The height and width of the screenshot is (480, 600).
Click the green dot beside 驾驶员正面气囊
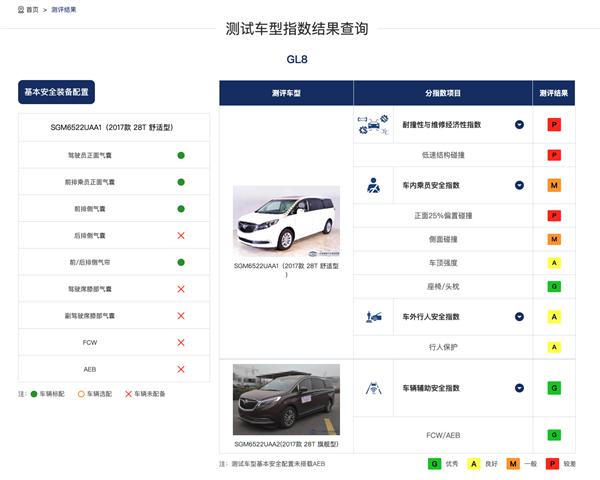181,155
